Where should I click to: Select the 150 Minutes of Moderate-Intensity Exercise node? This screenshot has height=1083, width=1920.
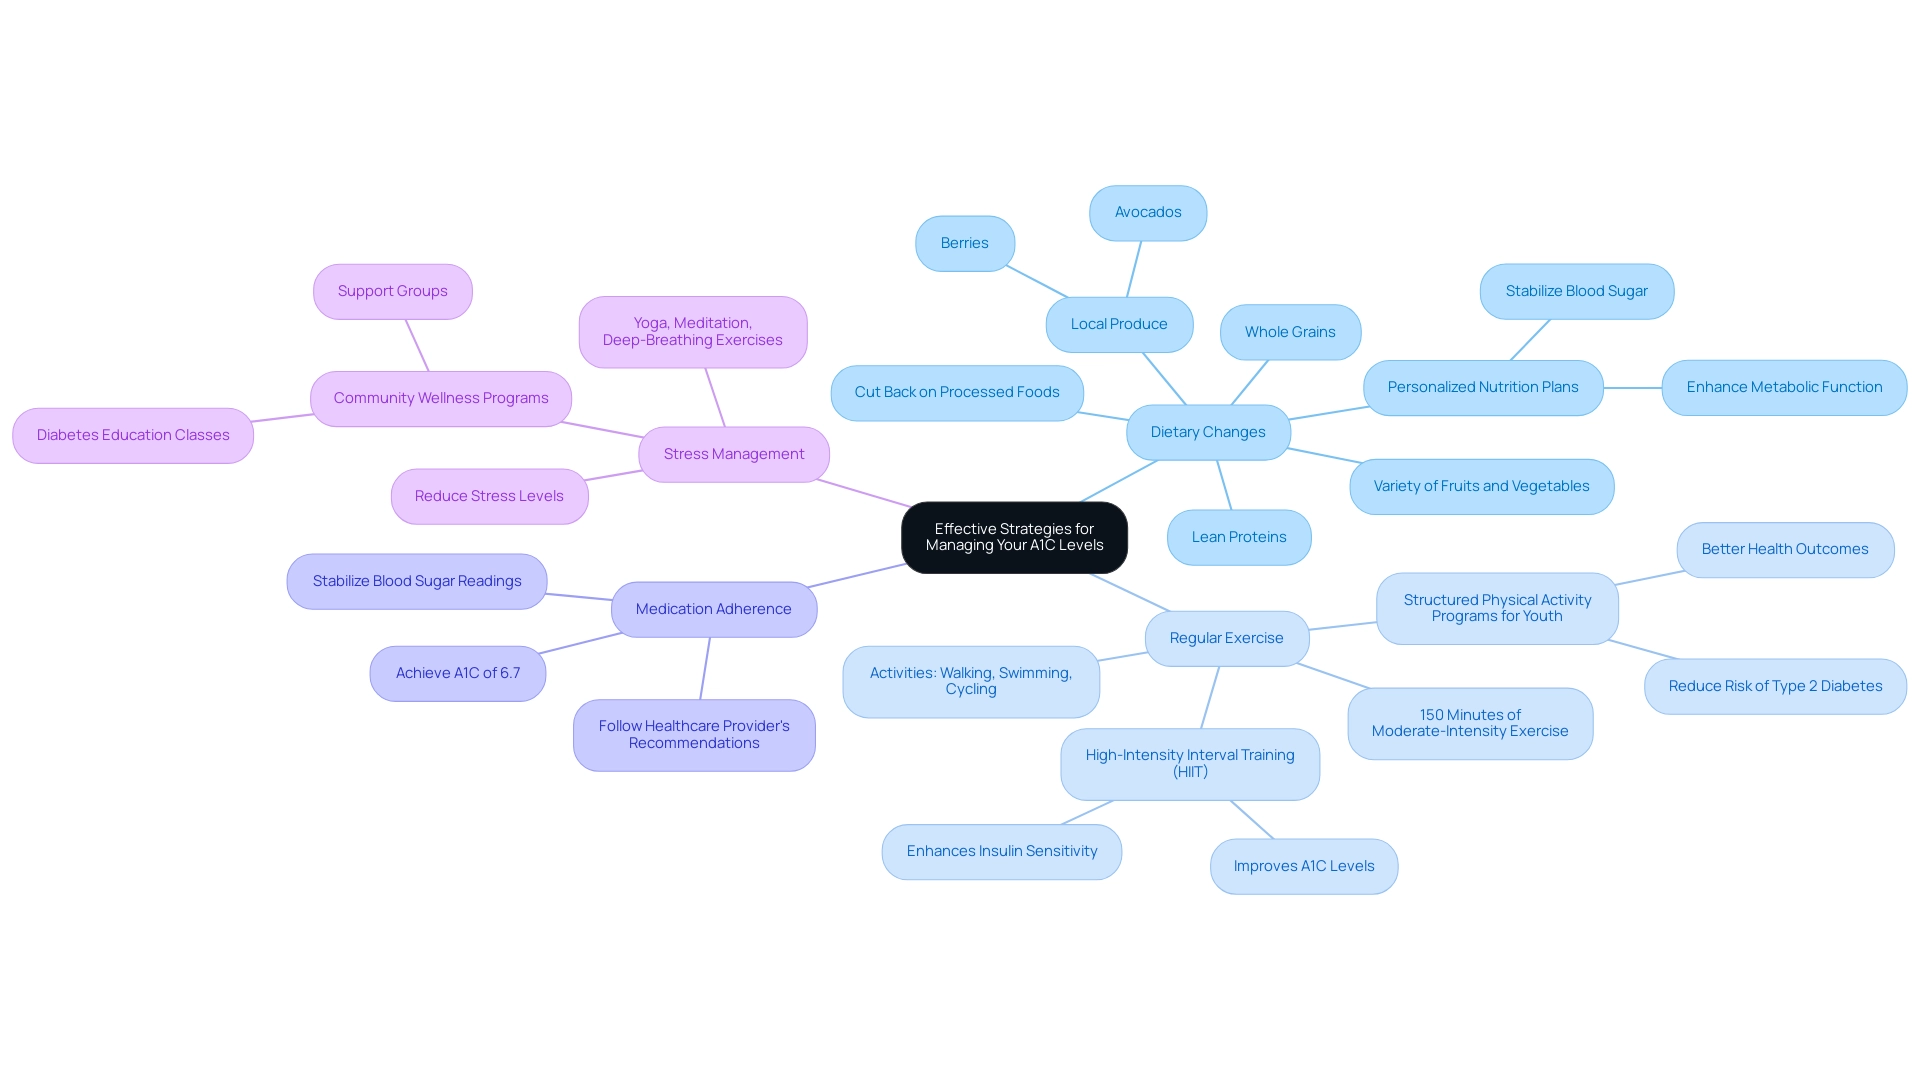coord(1469,723)
